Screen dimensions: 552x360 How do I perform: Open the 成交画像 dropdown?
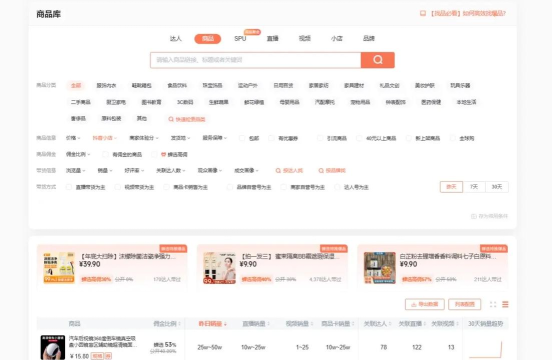click(x=246, y=171)
